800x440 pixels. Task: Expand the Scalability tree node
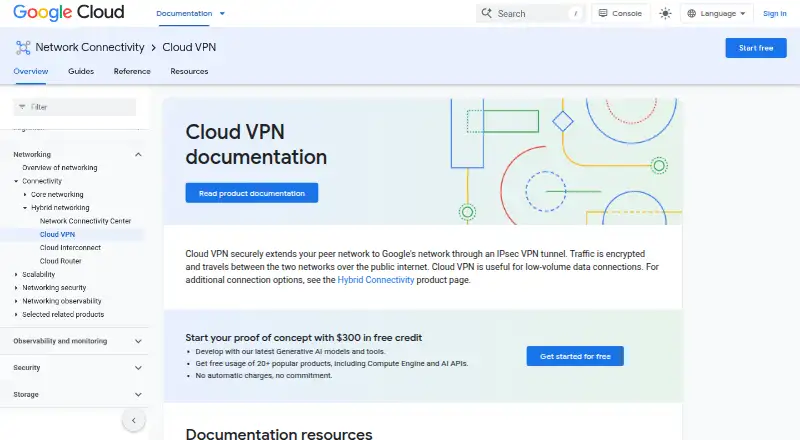click(x=16, y=275)
